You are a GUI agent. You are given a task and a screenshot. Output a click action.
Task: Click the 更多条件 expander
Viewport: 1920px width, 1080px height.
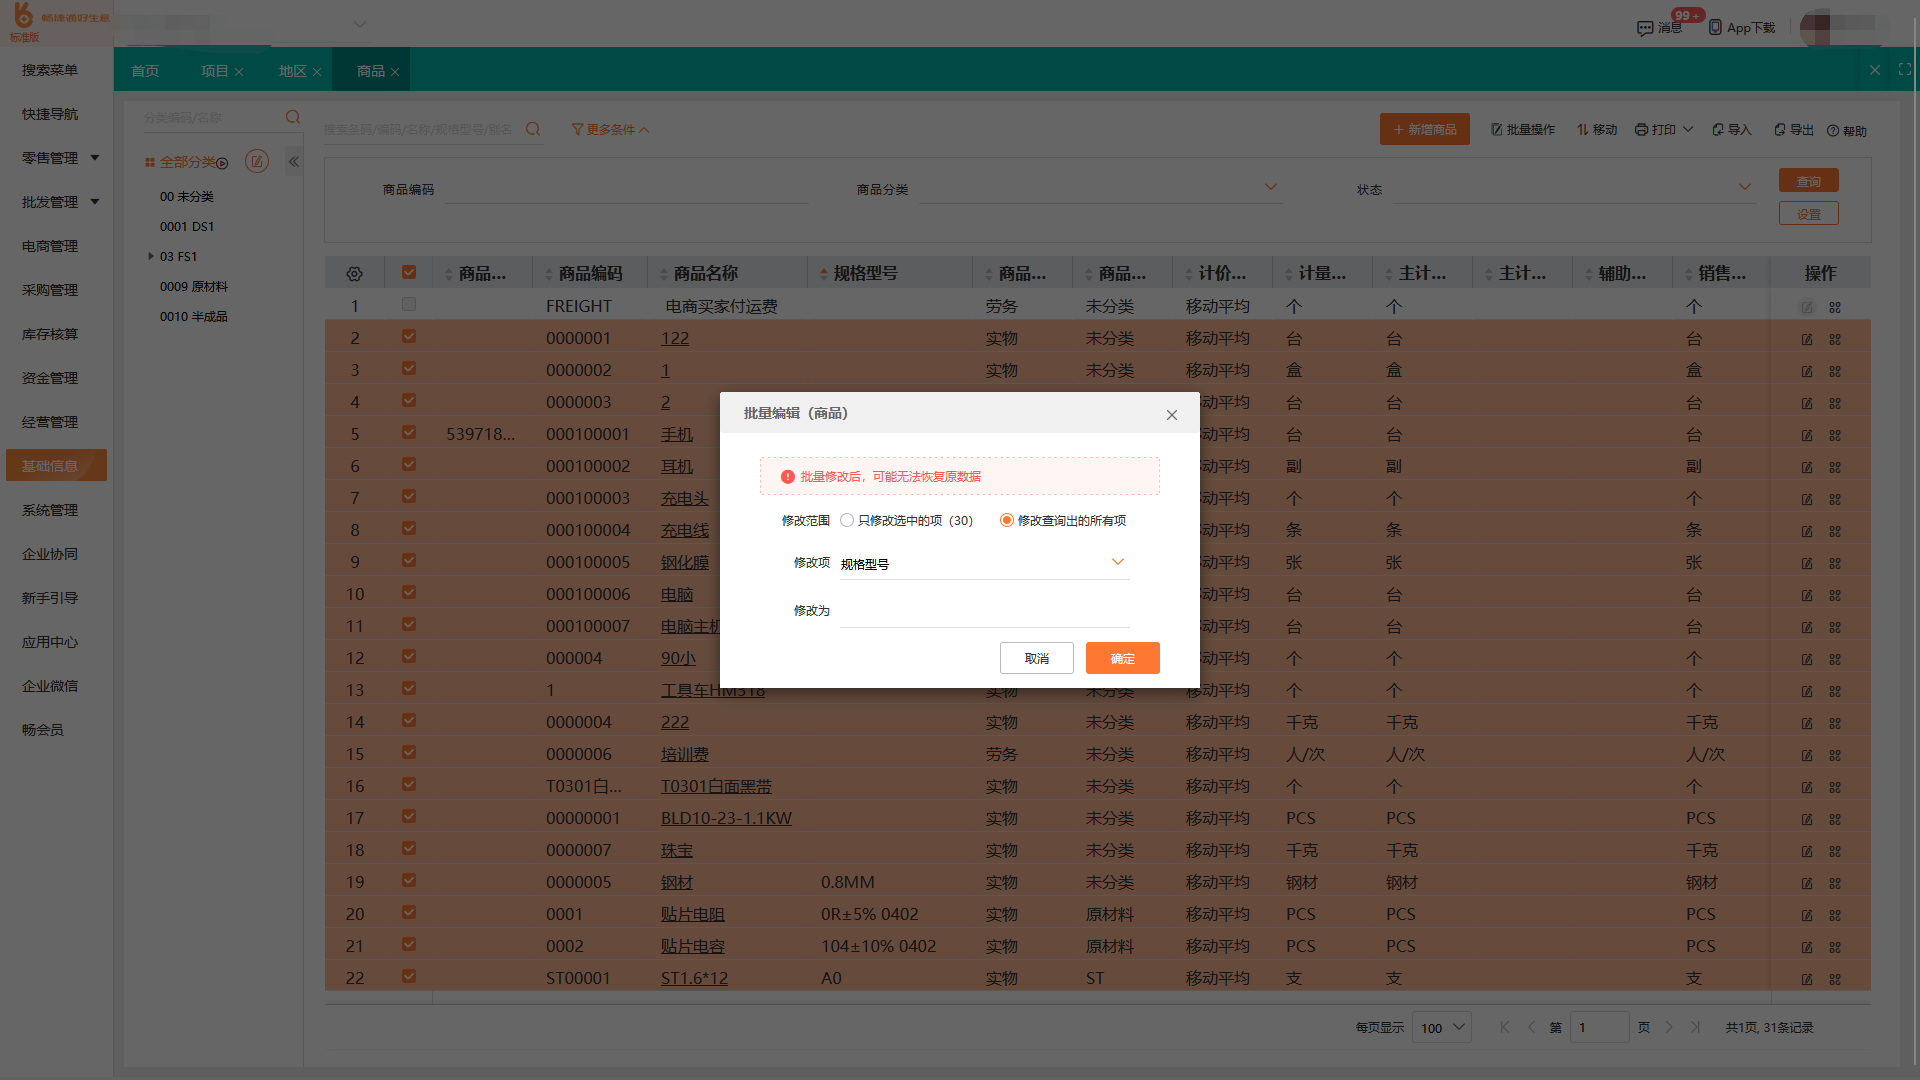(611, 128)
